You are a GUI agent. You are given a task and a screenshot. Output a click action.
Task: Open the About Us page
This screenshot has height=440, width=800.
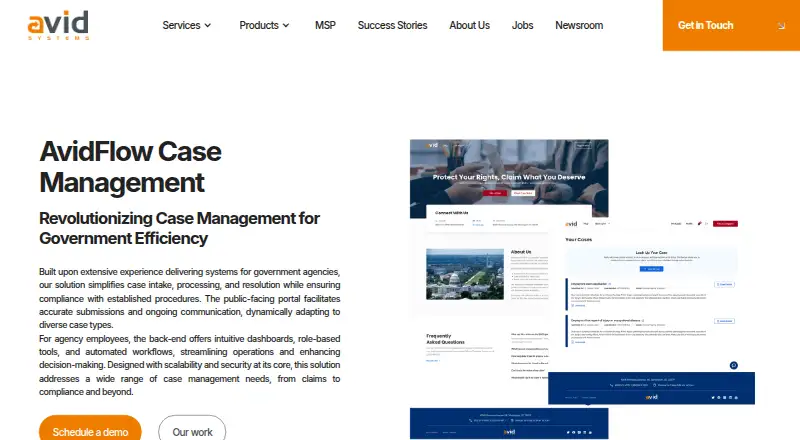coord(469,25)
